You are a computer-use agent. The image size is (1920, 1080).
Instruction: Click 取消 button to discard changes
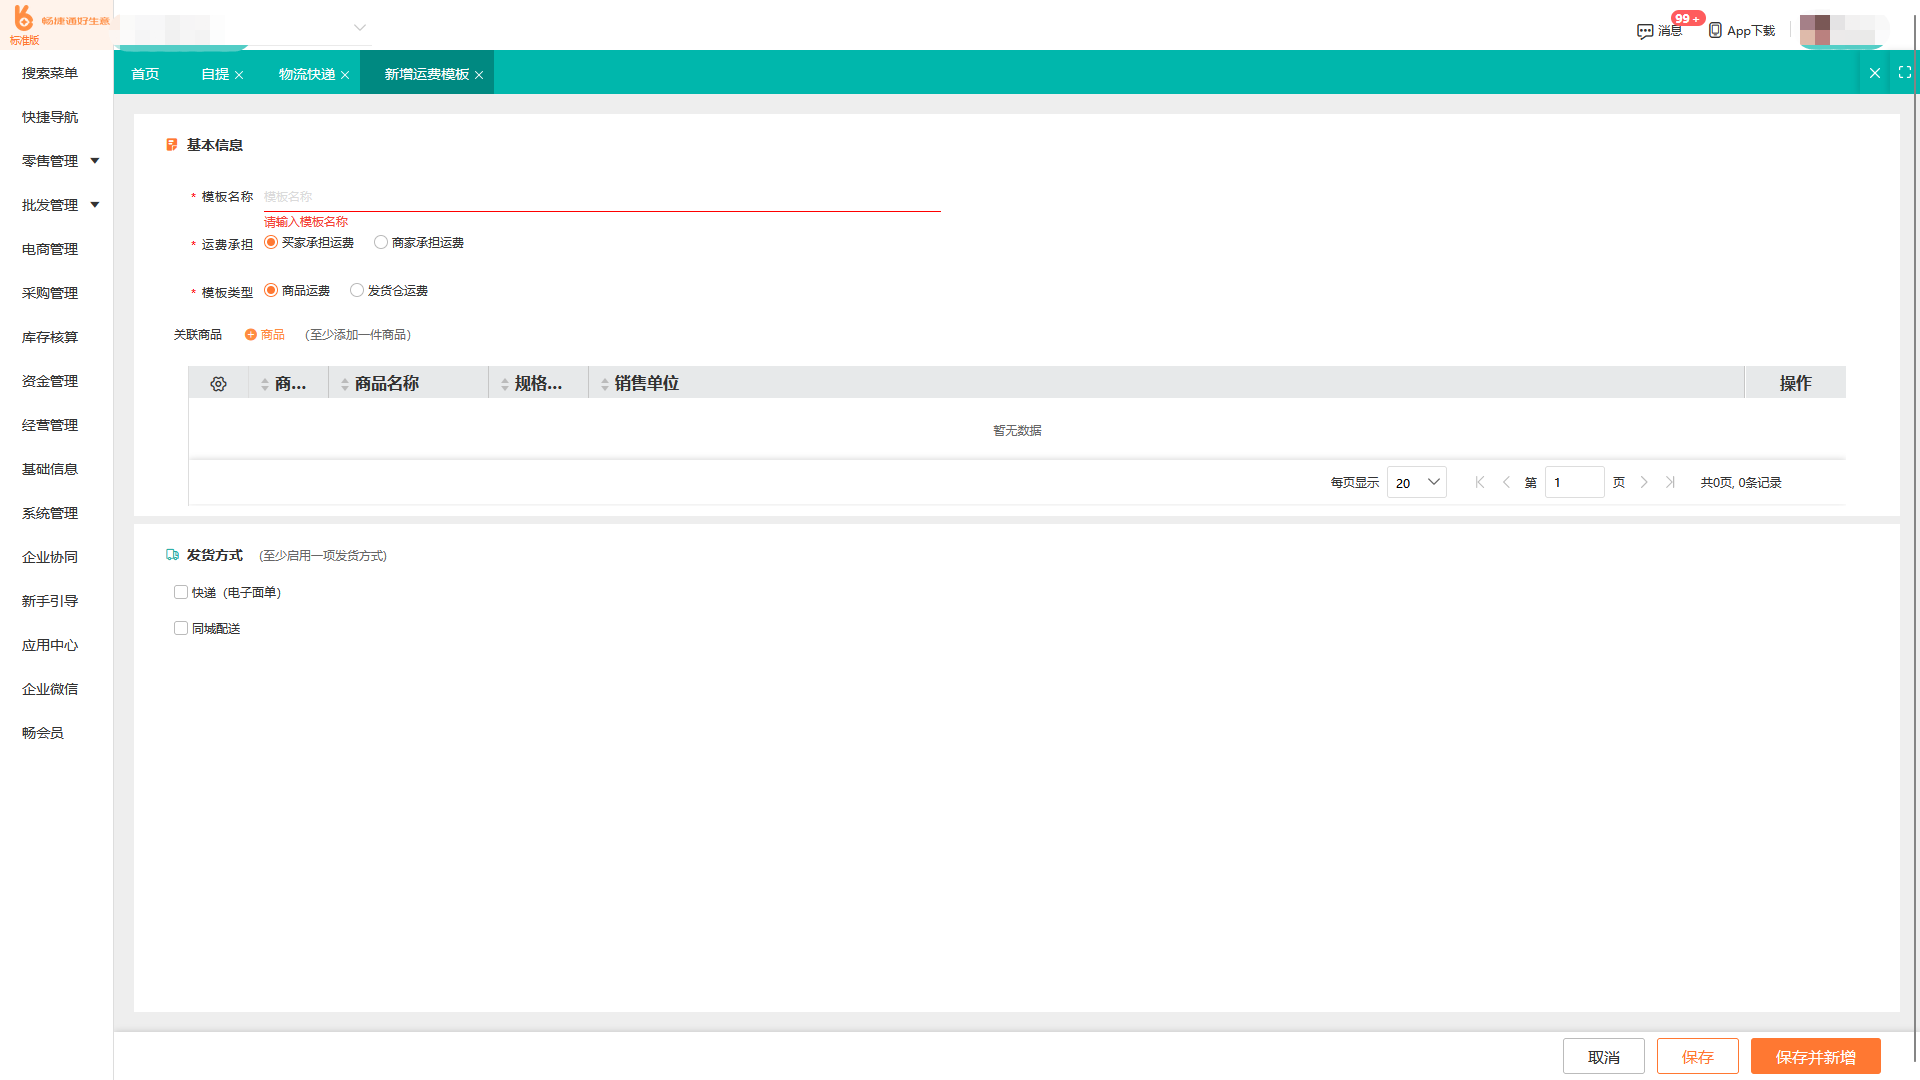[x=1604, y=1054]
